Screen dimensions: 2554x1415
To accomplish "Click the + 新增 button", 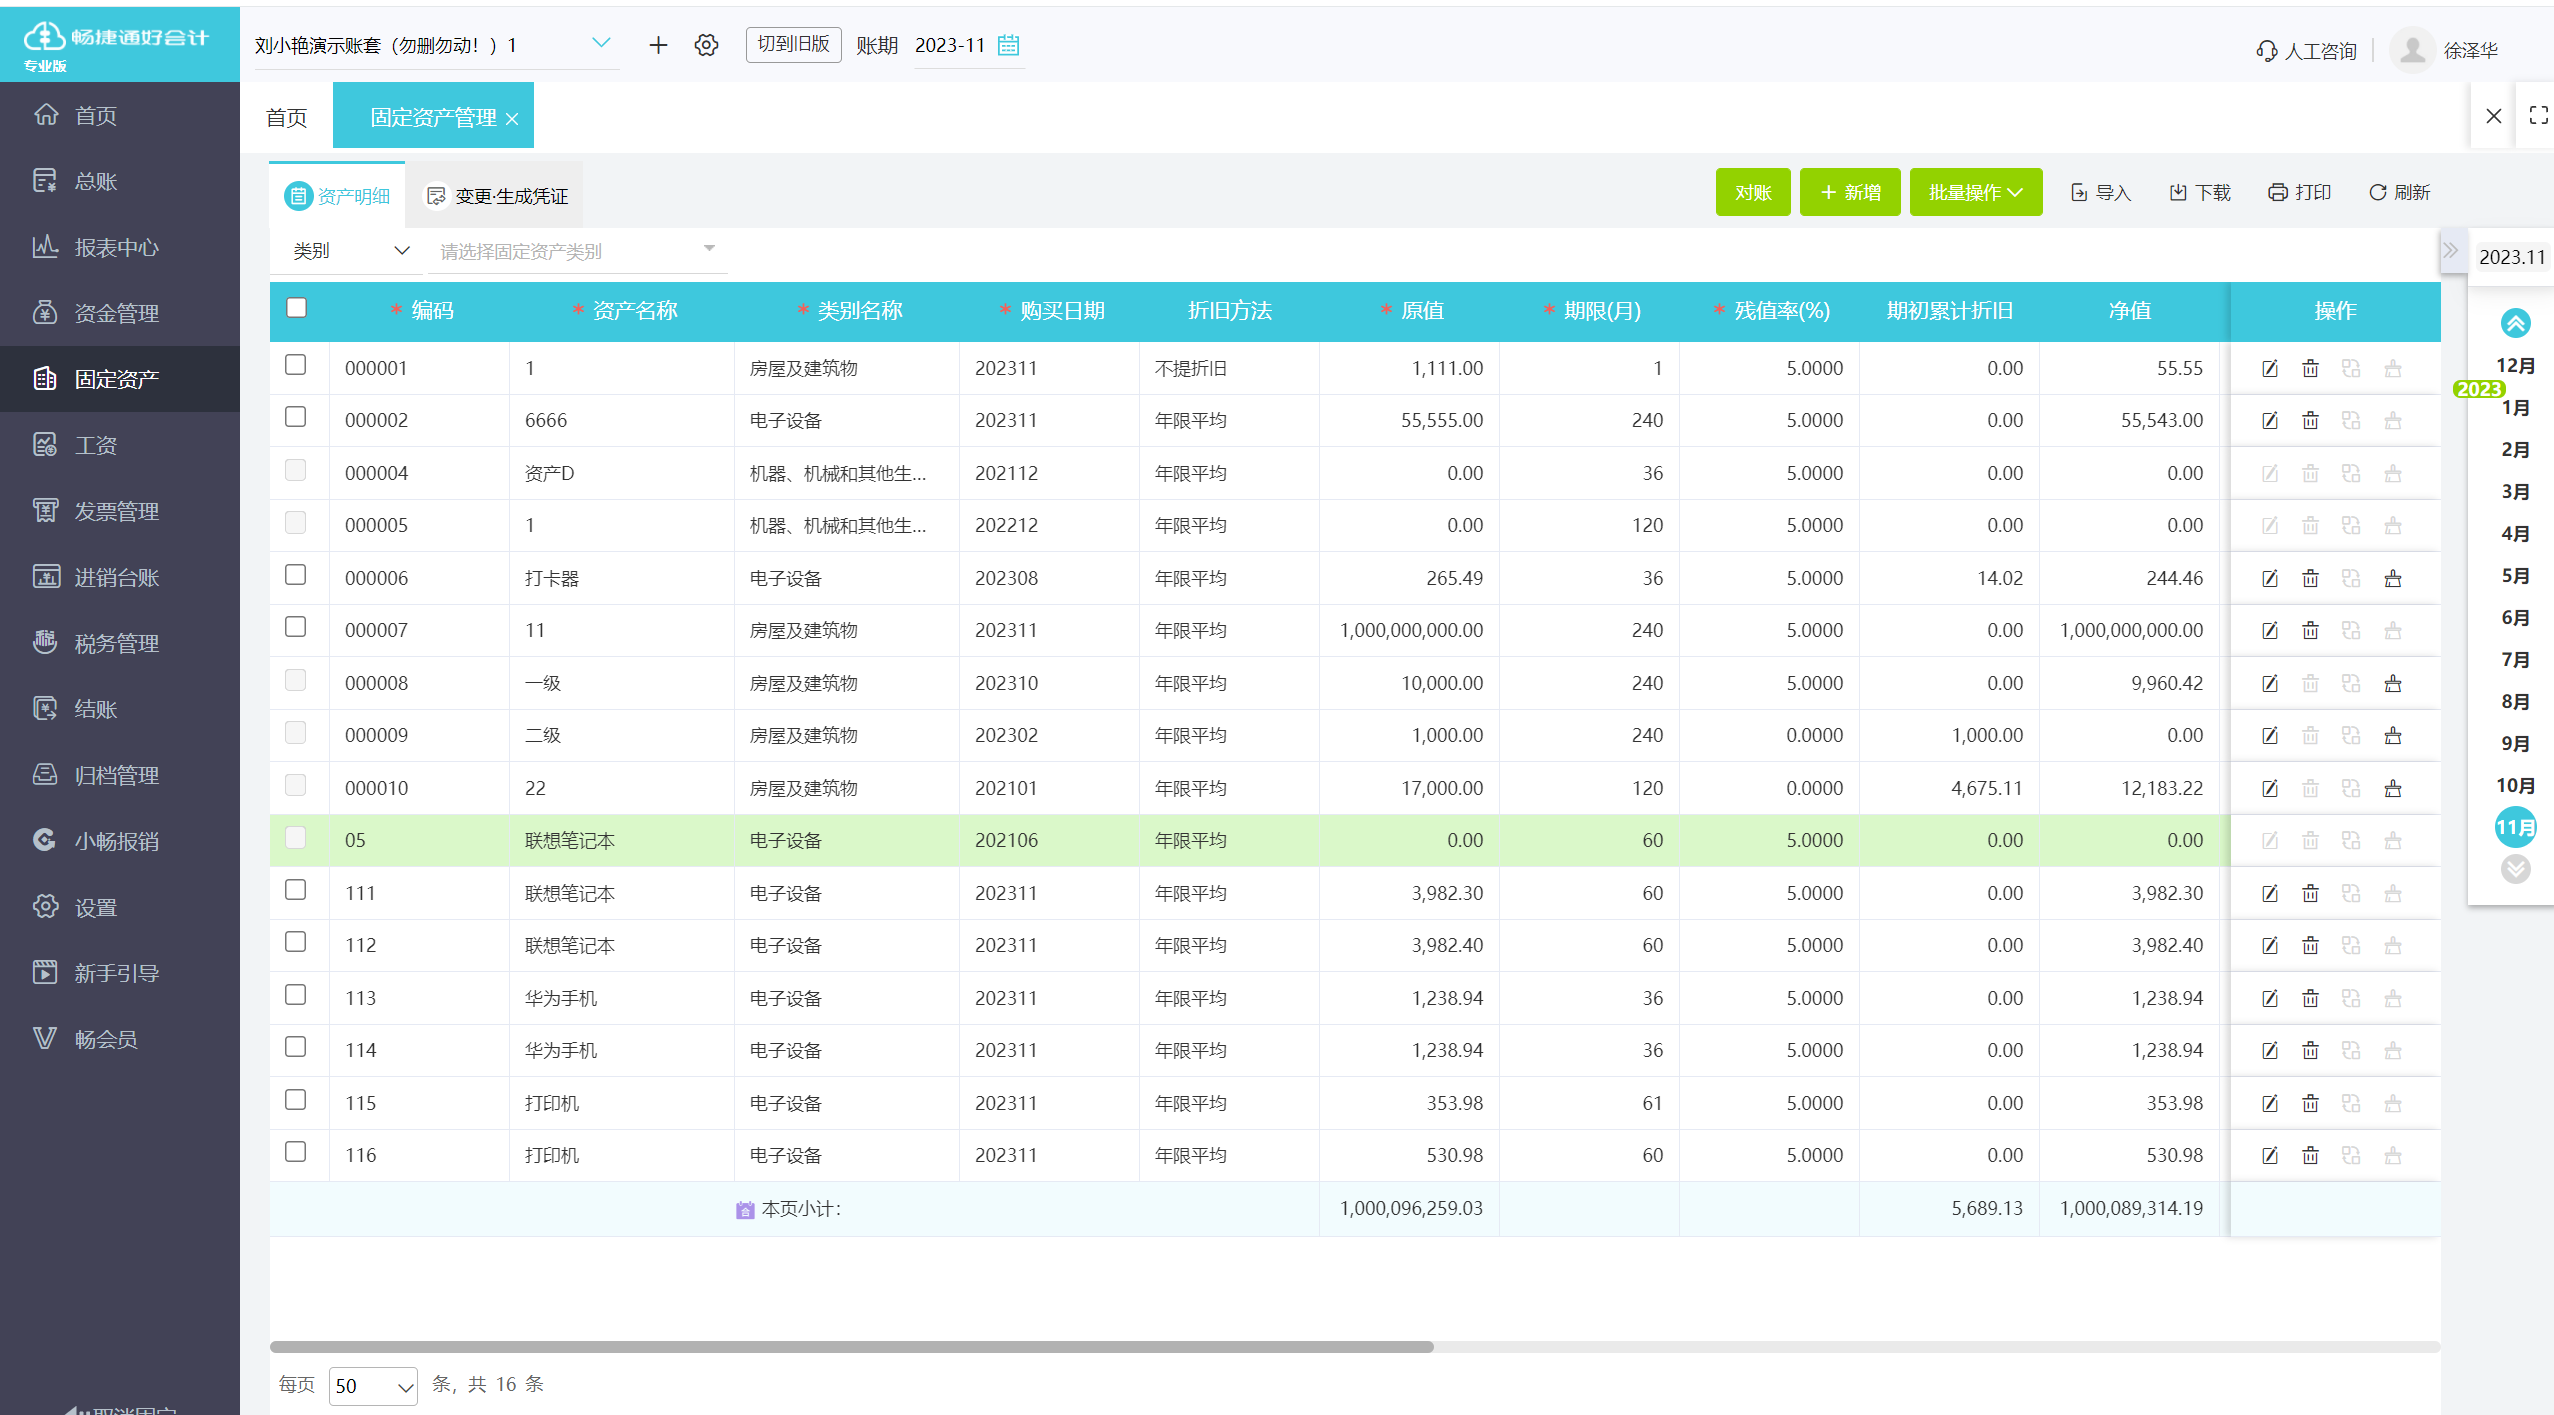I will tap(1852, 193).
